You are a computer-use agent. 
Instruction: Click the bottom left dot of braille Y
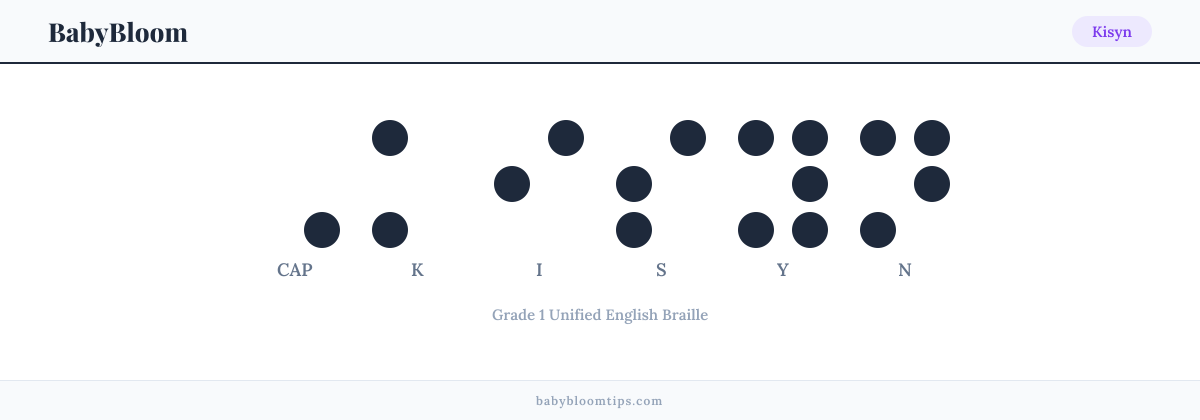click(756, 230)
